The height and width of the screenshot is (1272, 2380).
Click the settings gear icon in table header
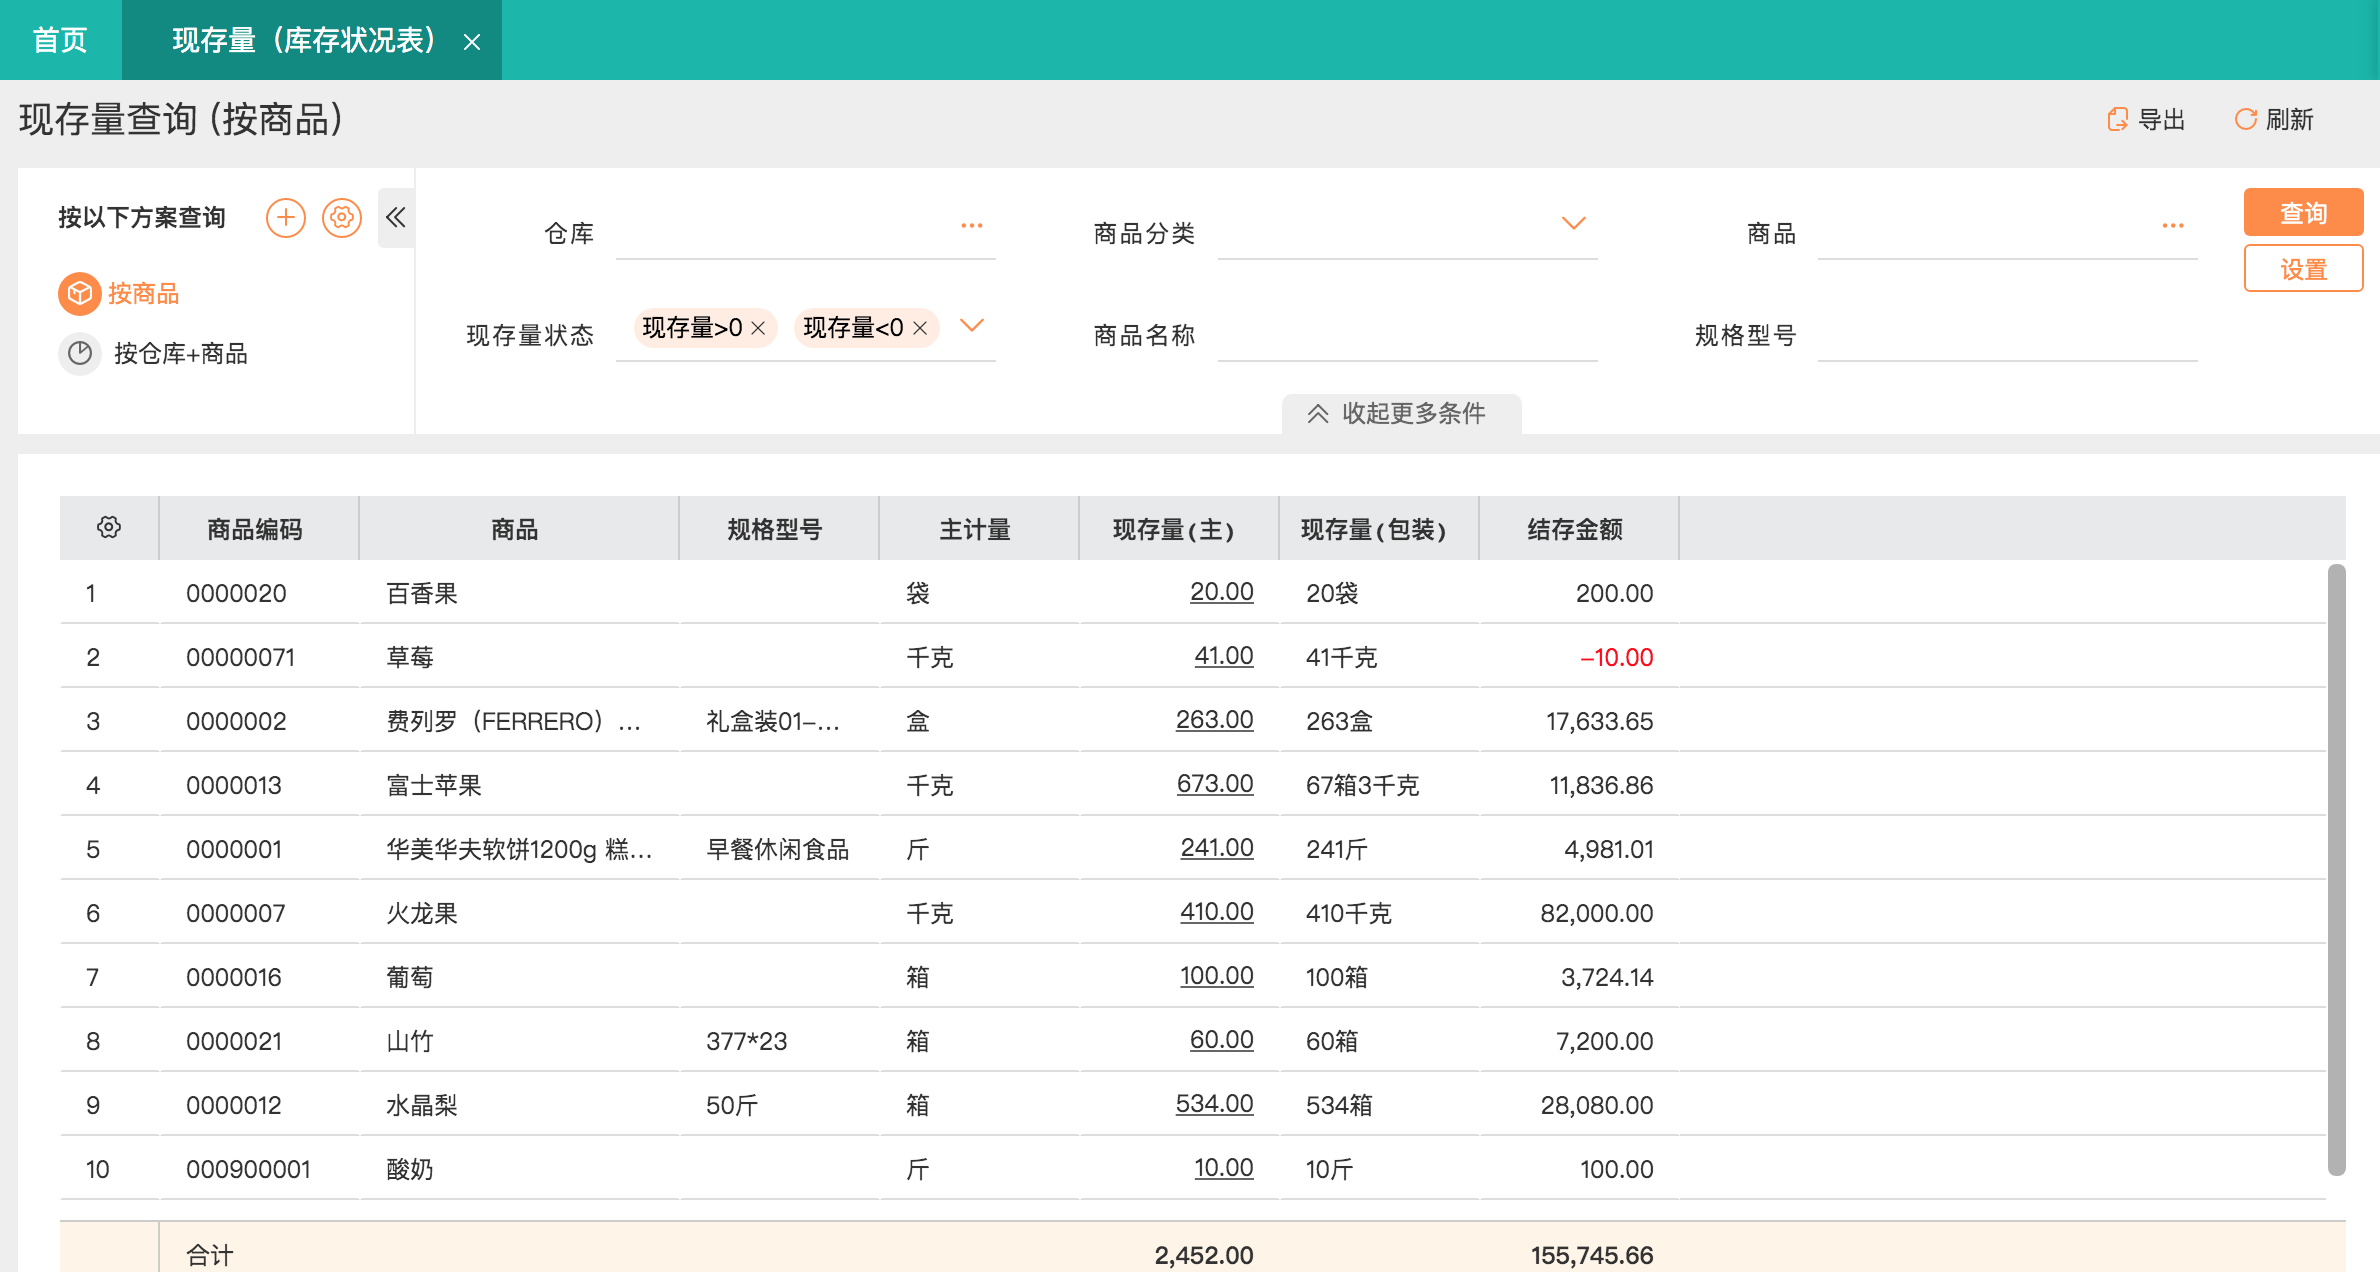(109, 527)
